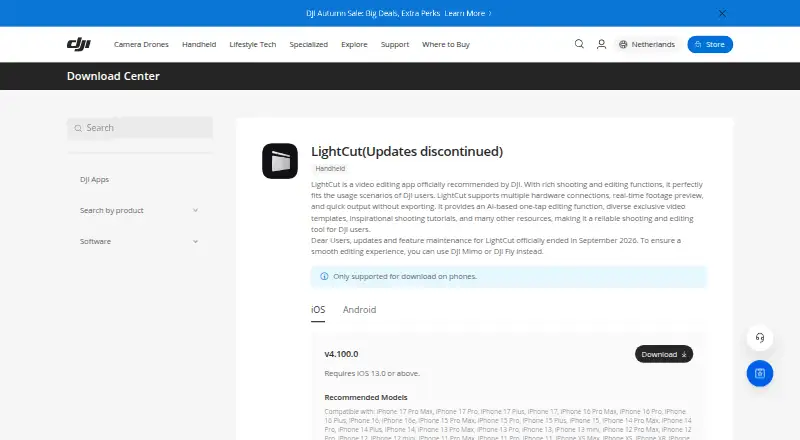
Task: Select DJI Apps in the sidebar
Action: coord(94,179)
